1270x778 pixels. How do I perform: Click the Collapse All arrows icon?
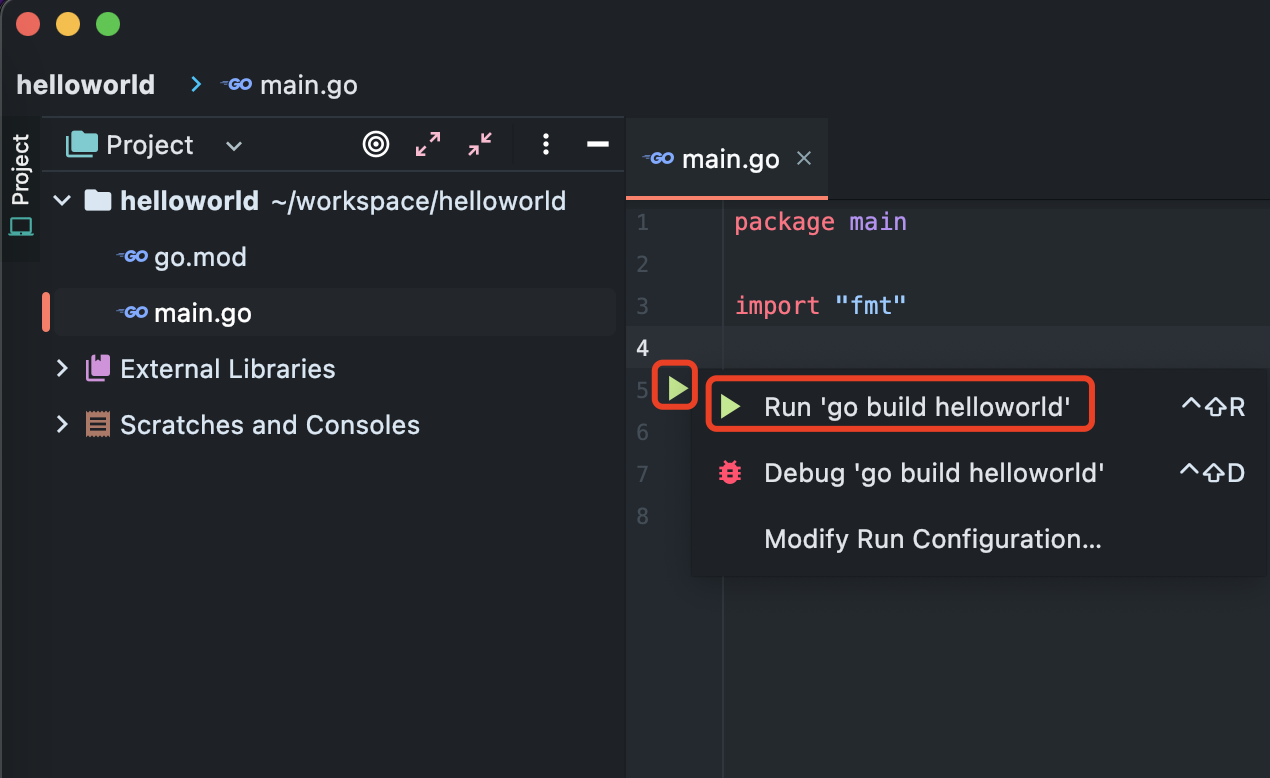click(480, 145)
